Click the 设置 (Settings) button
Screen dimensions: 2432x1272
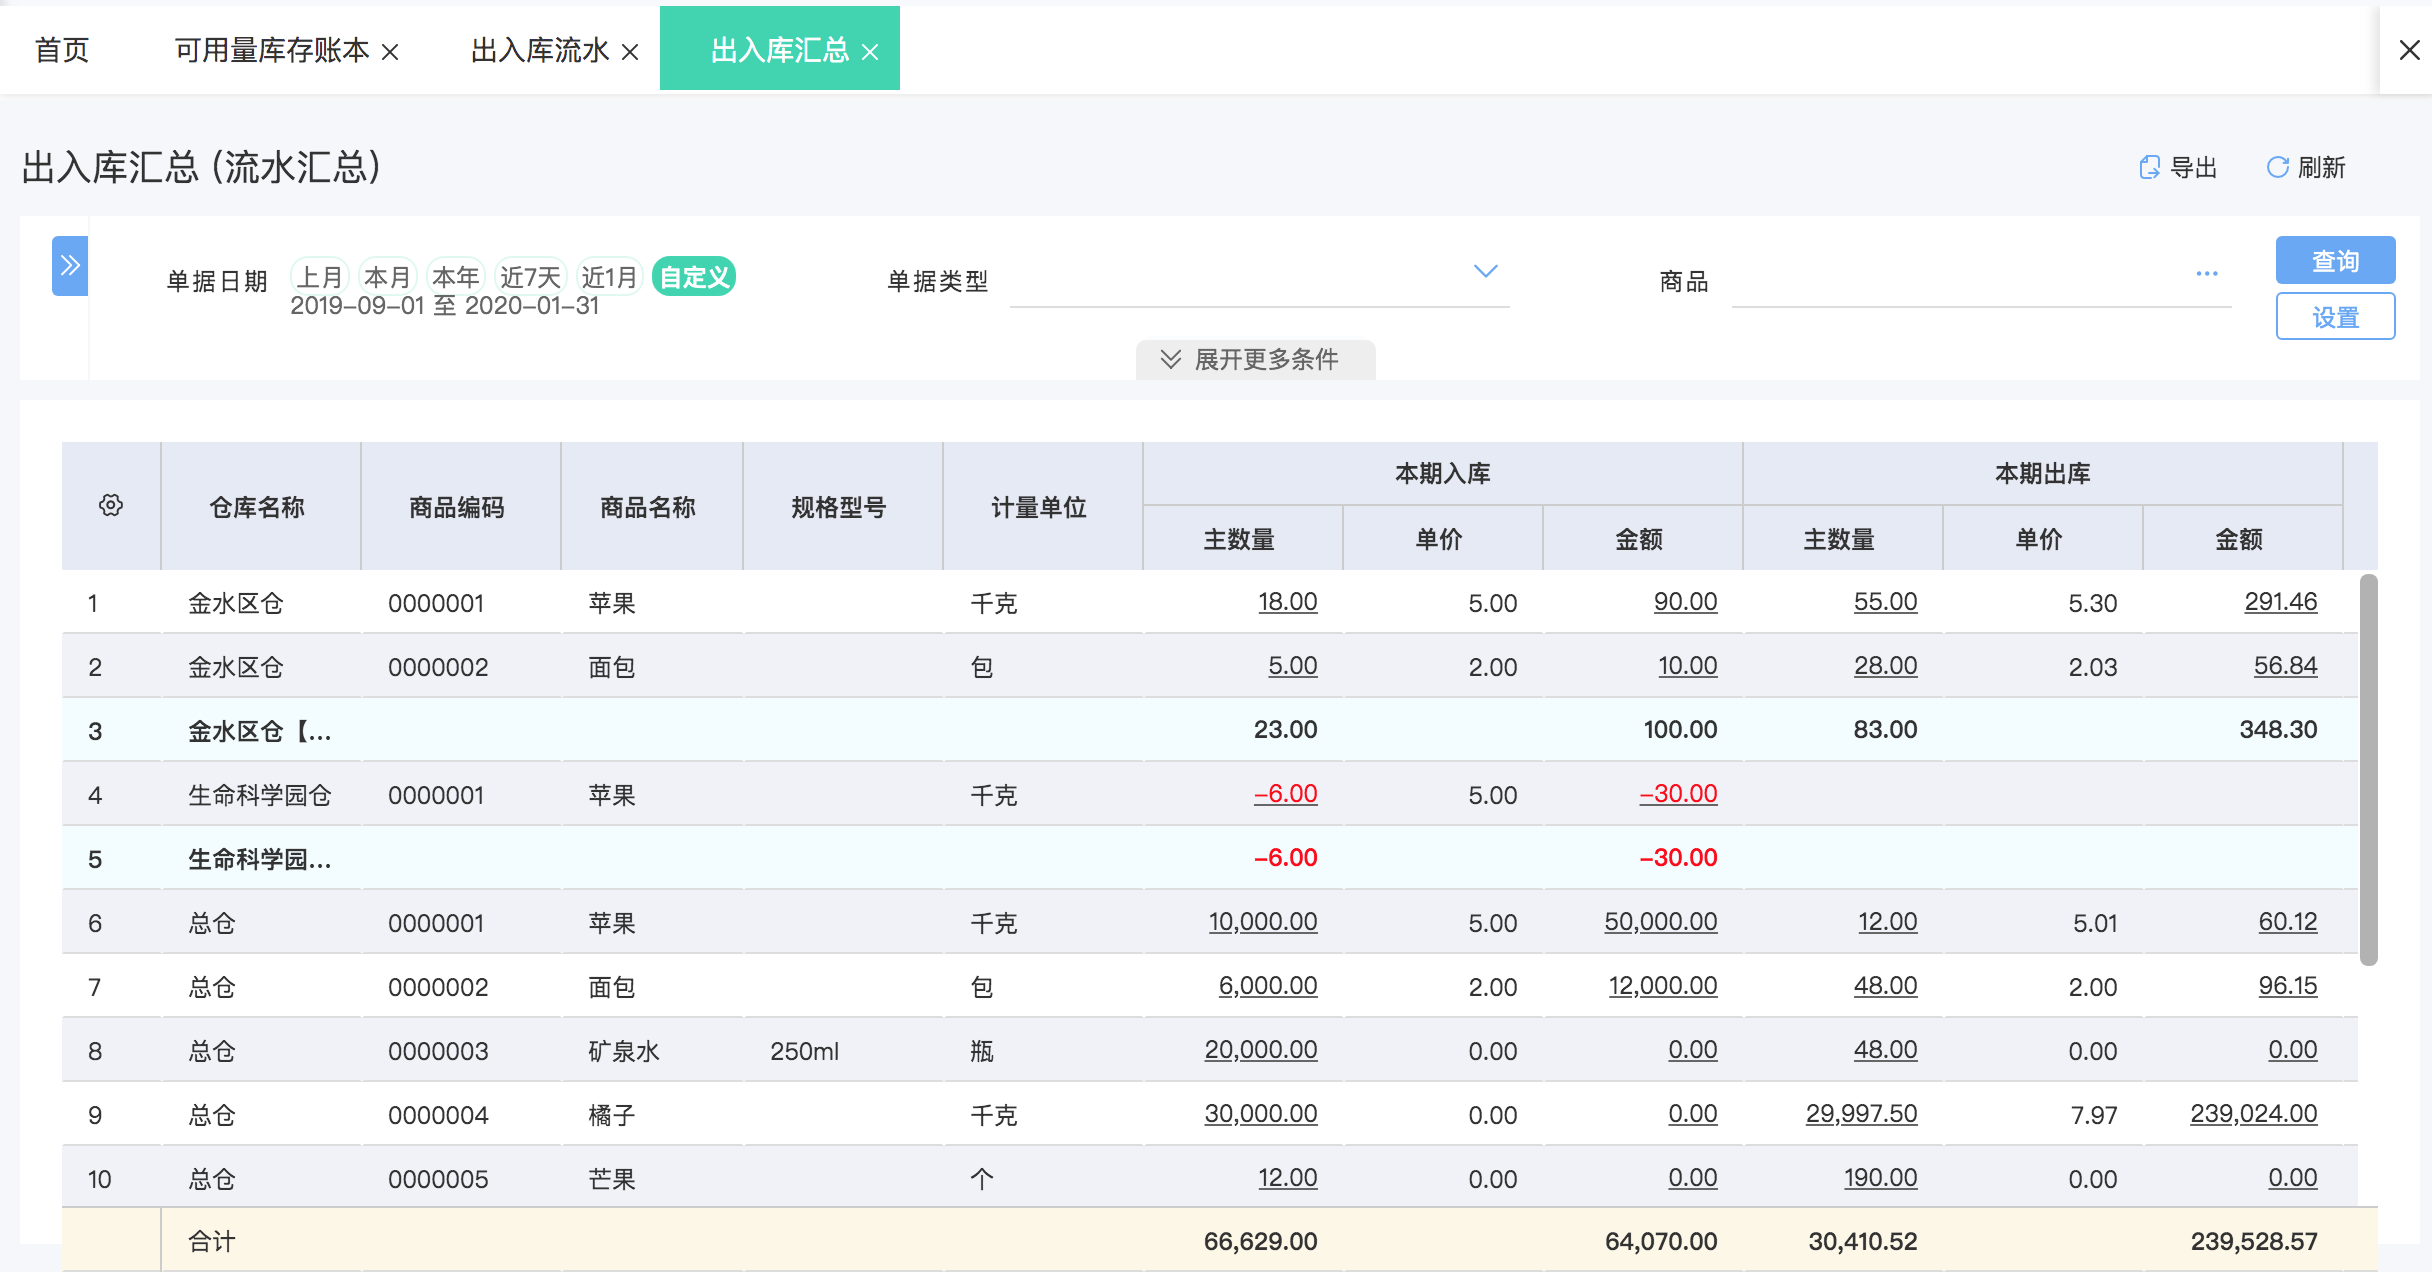coord(2334,317)
